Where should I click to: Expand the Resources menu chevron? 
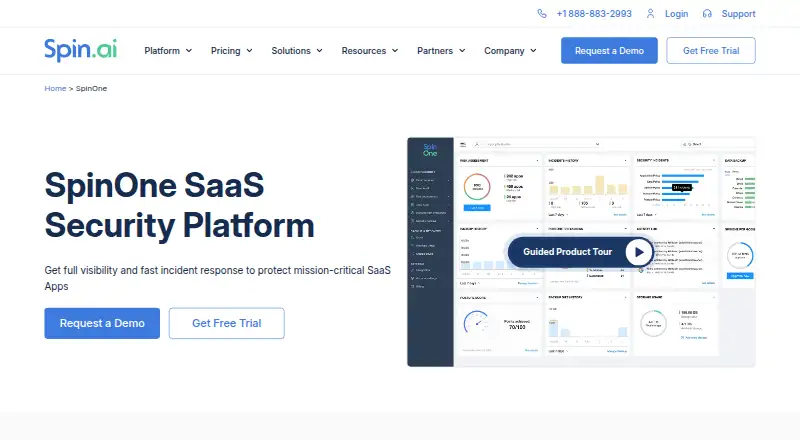[x=395, y=51]
